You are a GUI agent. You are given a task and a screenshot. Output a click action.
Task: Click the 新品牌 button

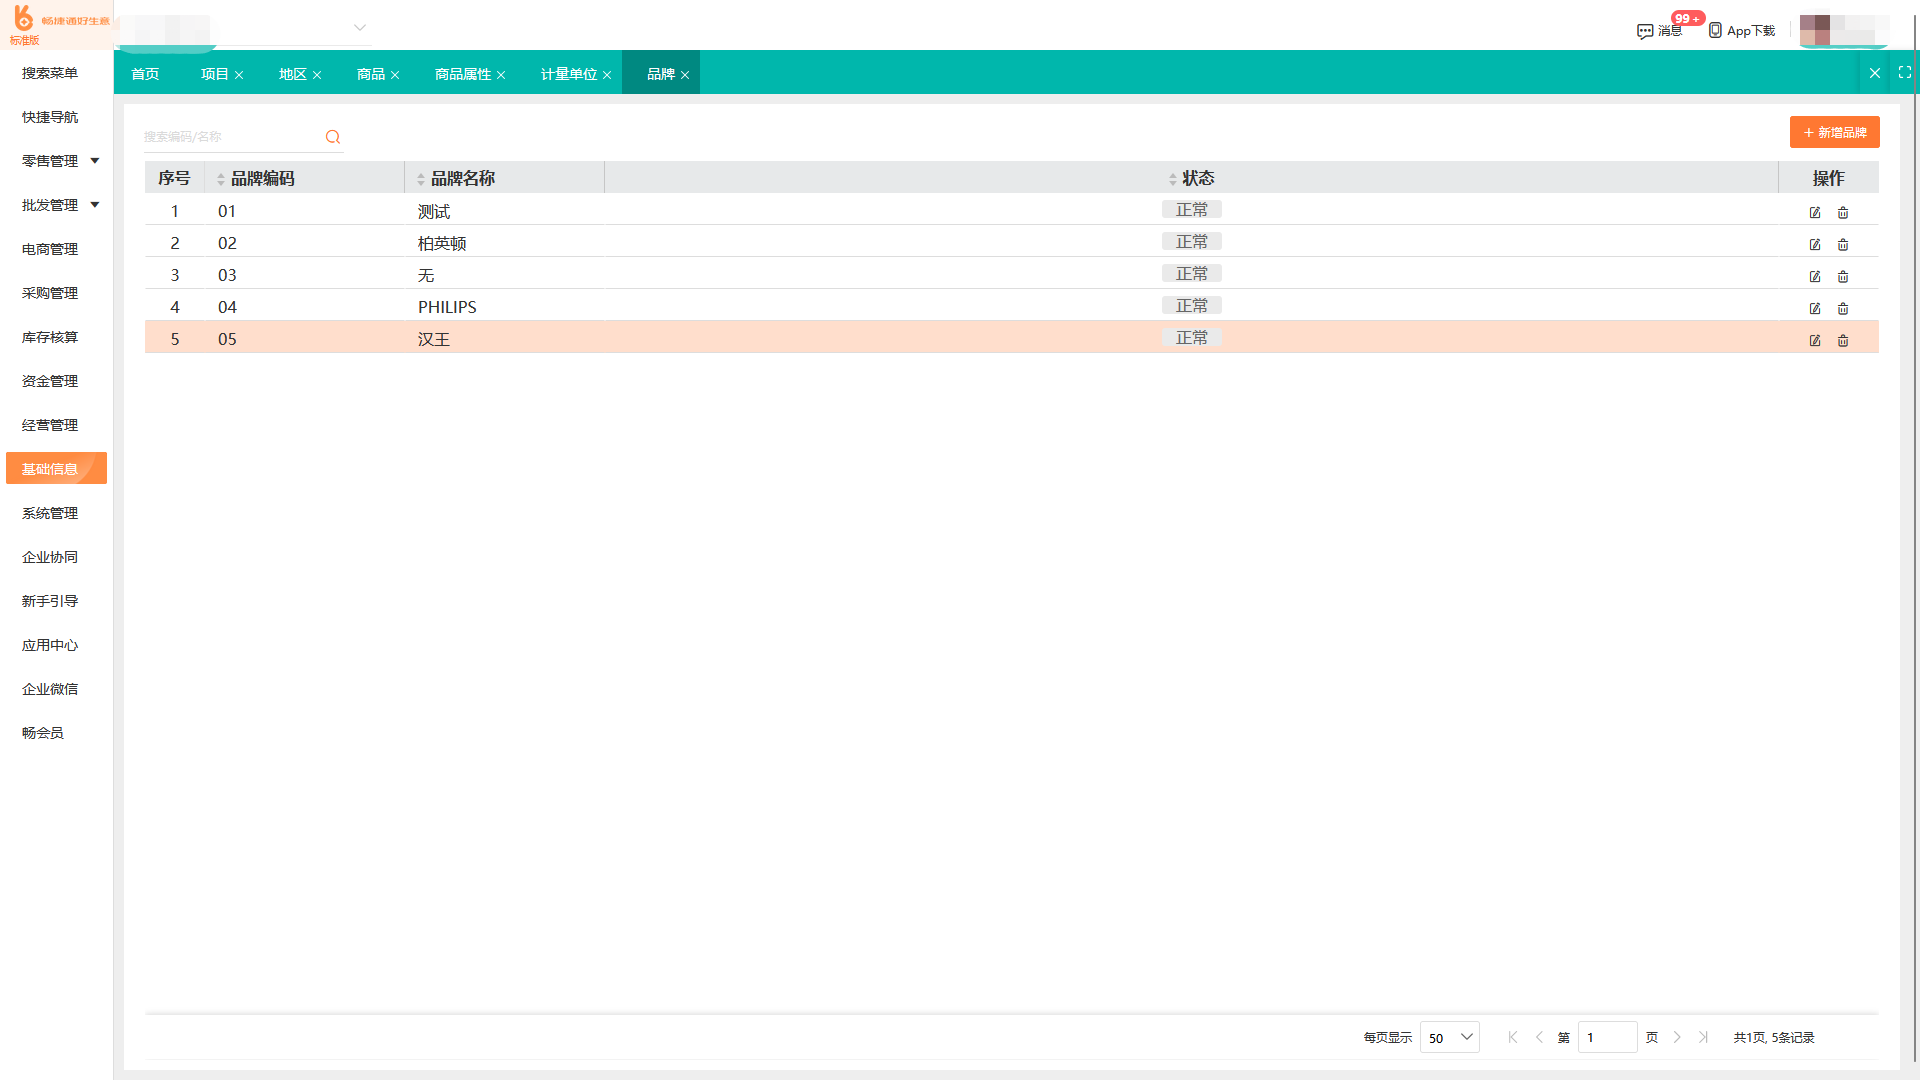pyautogui.click(x=1834, y=132)
